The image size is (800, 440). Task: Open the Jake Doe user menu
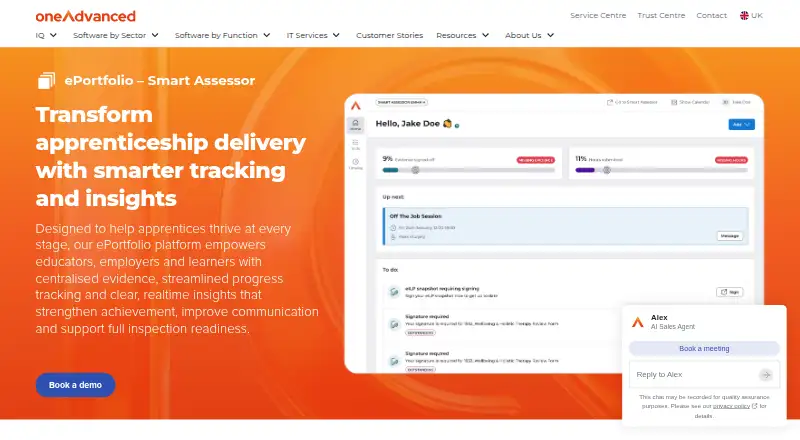pyautogui.click(x=736, y=102)
